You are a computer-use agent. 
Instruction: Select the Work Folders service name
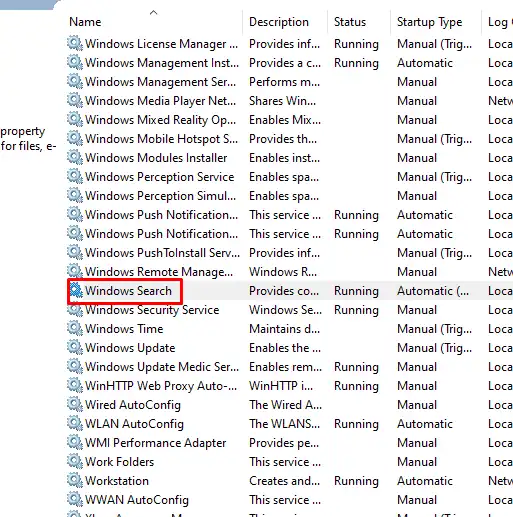pos(119,462)
